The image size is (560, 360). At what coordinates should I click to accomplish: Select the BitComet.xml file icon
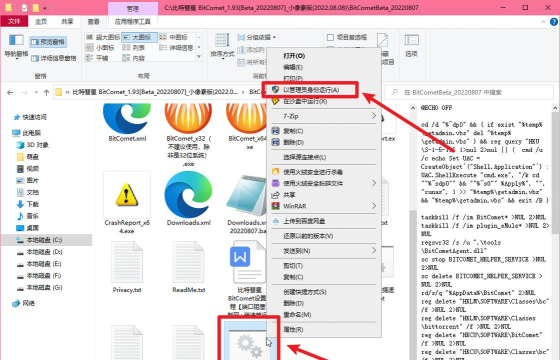click(127, 119)
